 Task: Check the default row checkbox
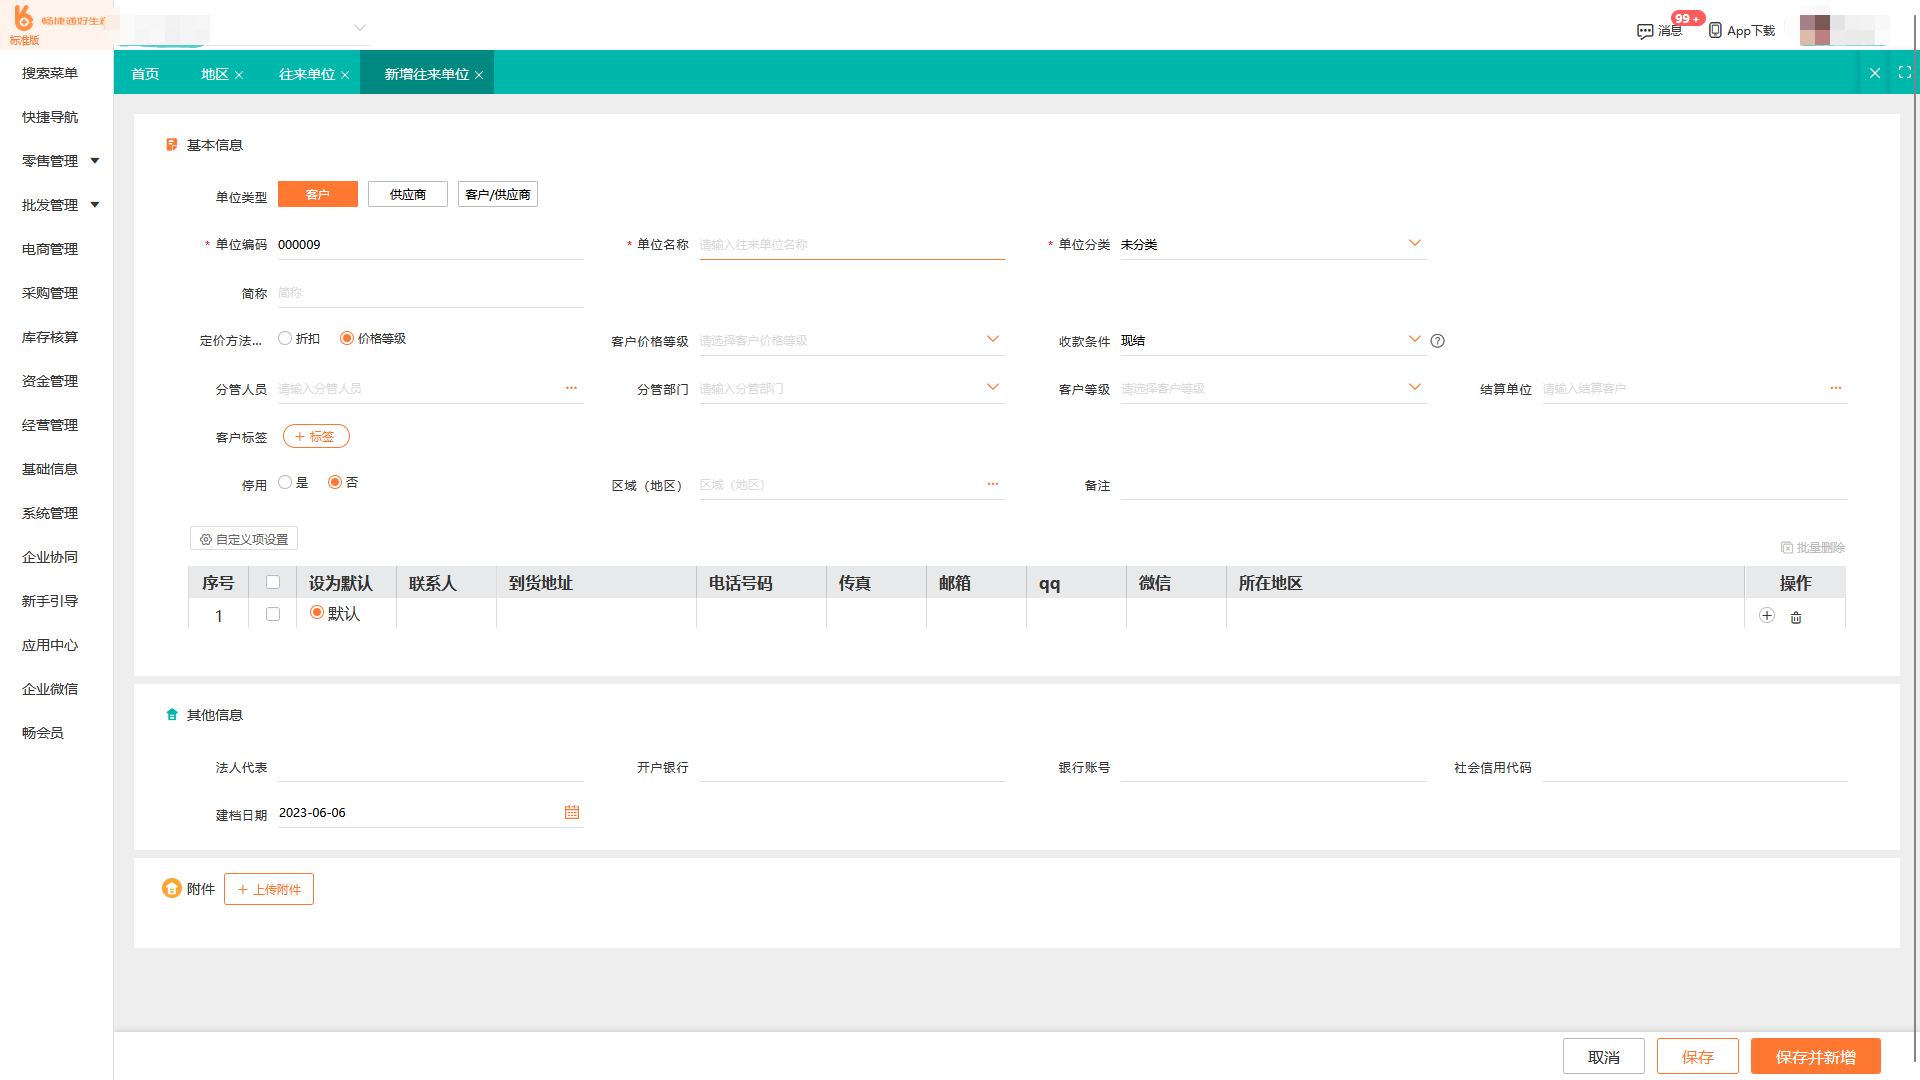point(272,615)
